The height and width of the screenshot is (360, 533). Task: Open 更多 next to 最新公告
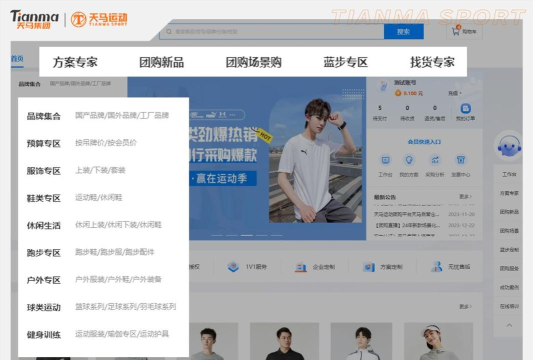pyautogui.click(x=465, y=197)
